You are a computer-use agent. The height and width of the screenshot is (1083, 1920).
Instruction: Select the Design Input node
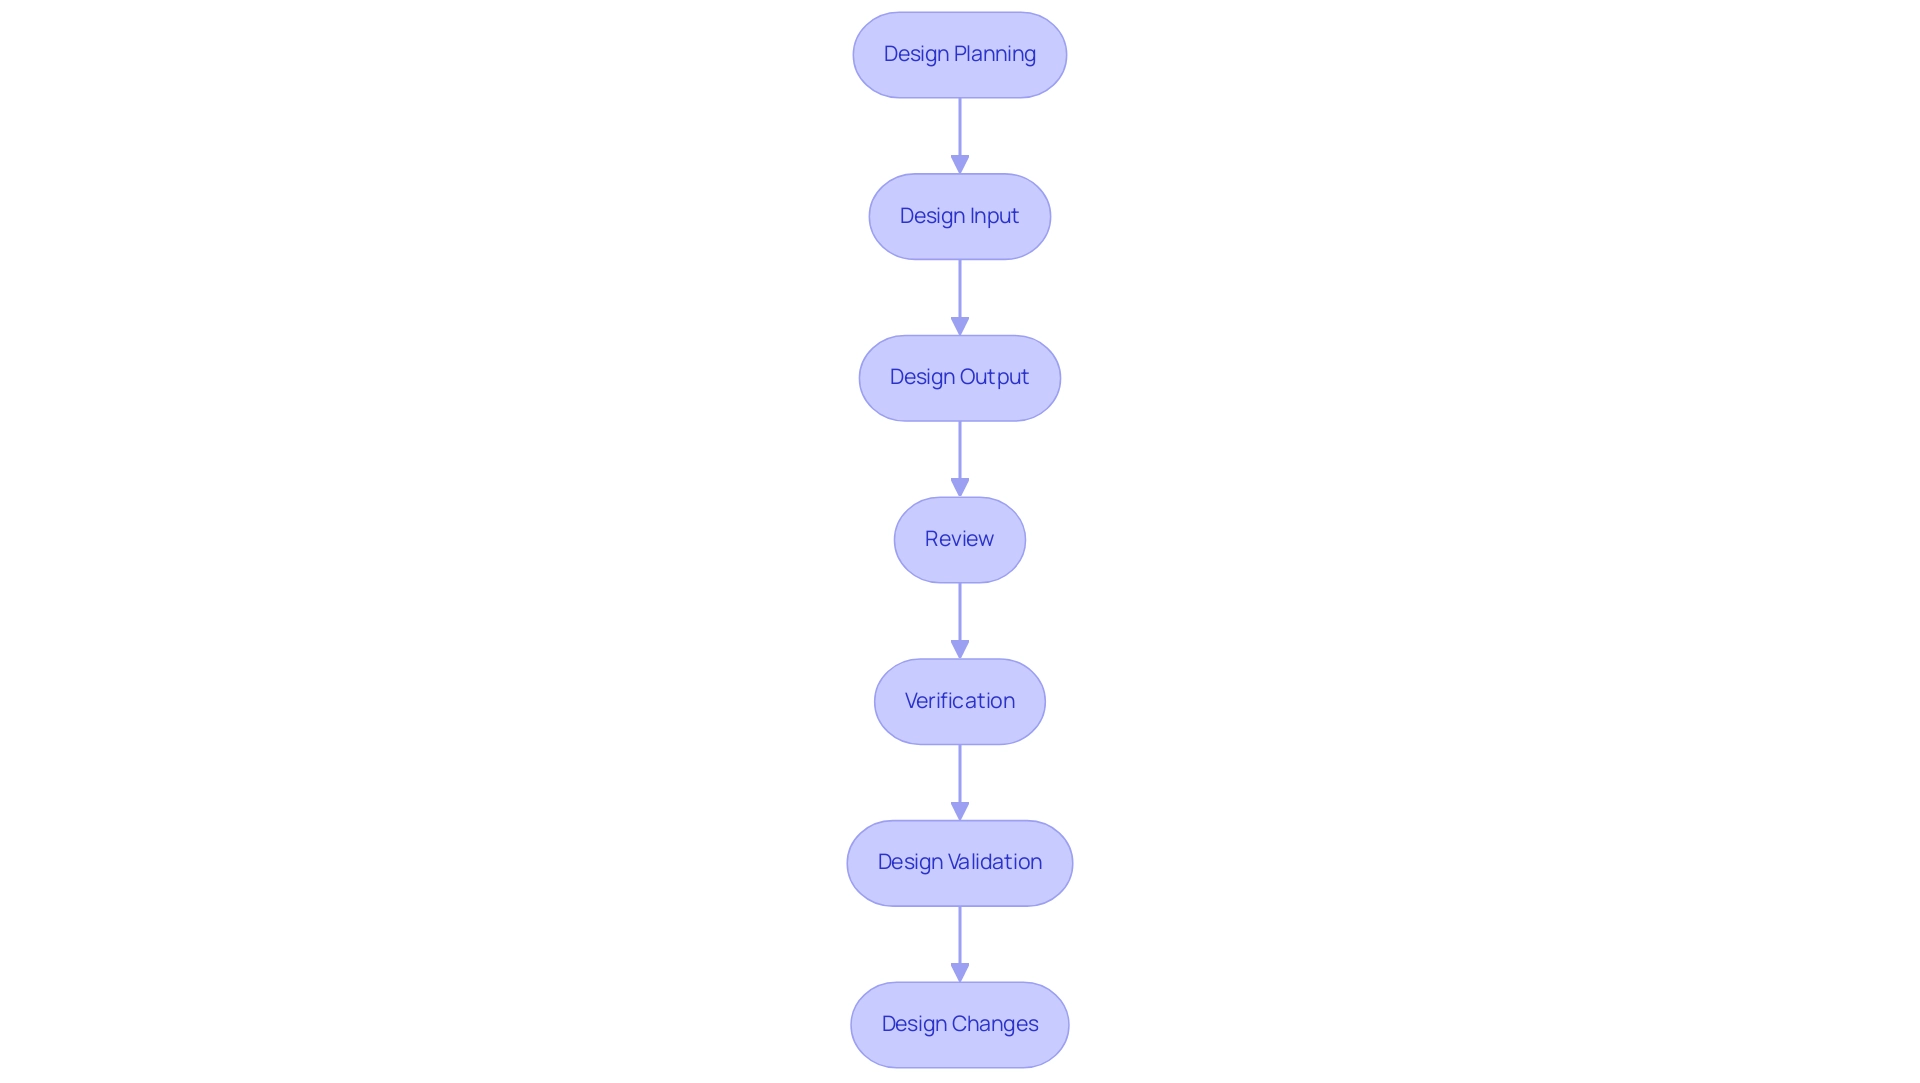coord(960,215)
